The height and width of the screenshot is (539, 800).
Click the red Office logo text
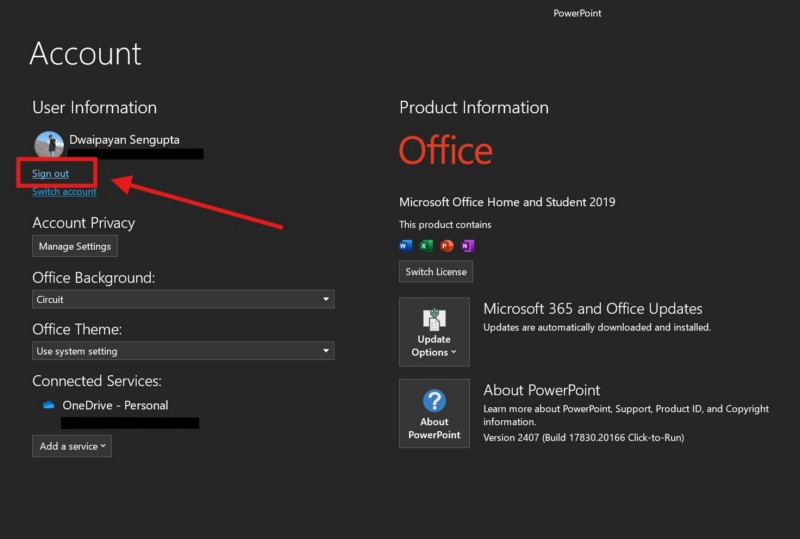tap(445, 151)
